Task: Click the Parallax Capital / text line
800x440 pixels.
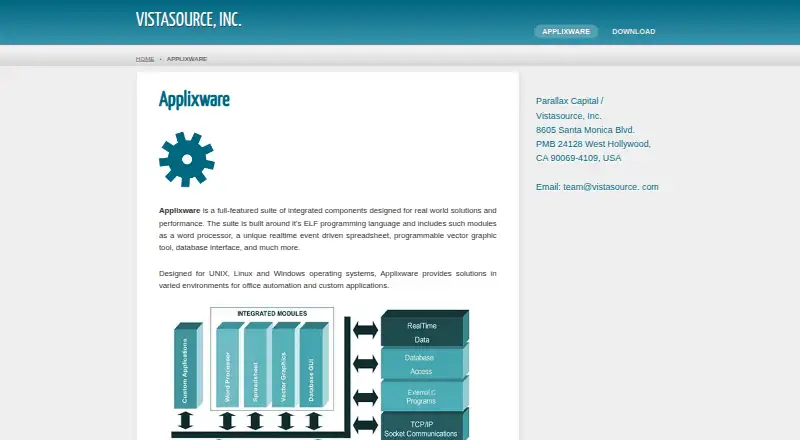Action: (x=569, y=101)
